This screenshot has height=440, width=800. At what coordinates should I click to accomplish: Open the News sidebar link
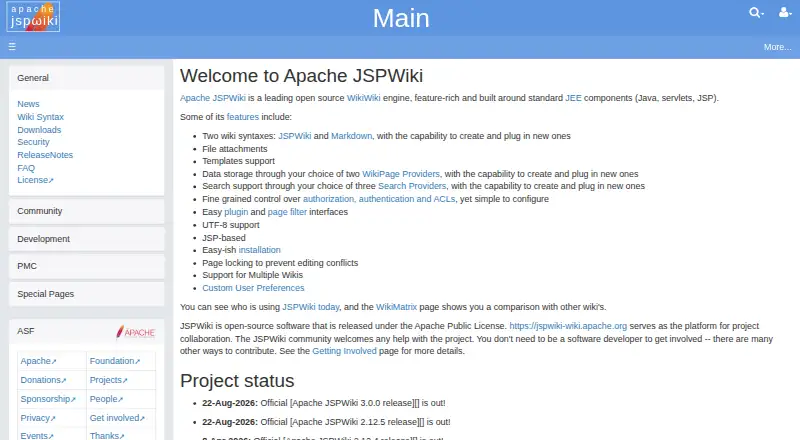pos(28,104)
